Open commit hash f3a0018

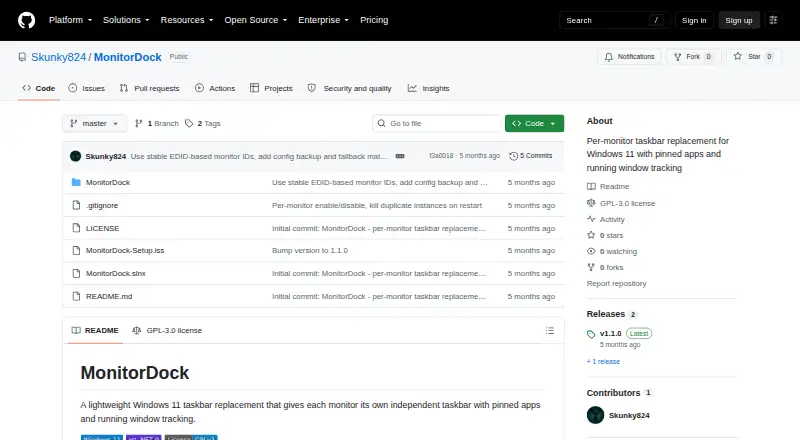tap(441, 156)
